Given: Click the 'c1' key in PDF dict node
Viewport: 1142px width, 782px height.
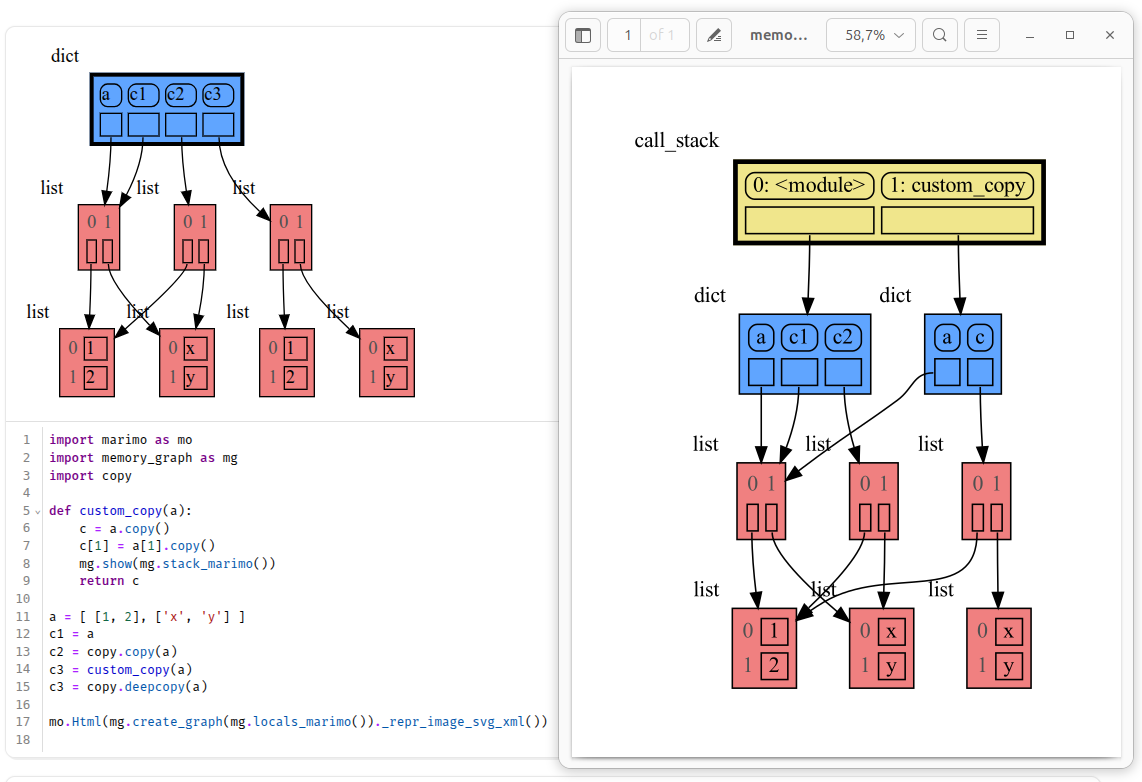Looking at the screenshot, I should pos(799,338).
